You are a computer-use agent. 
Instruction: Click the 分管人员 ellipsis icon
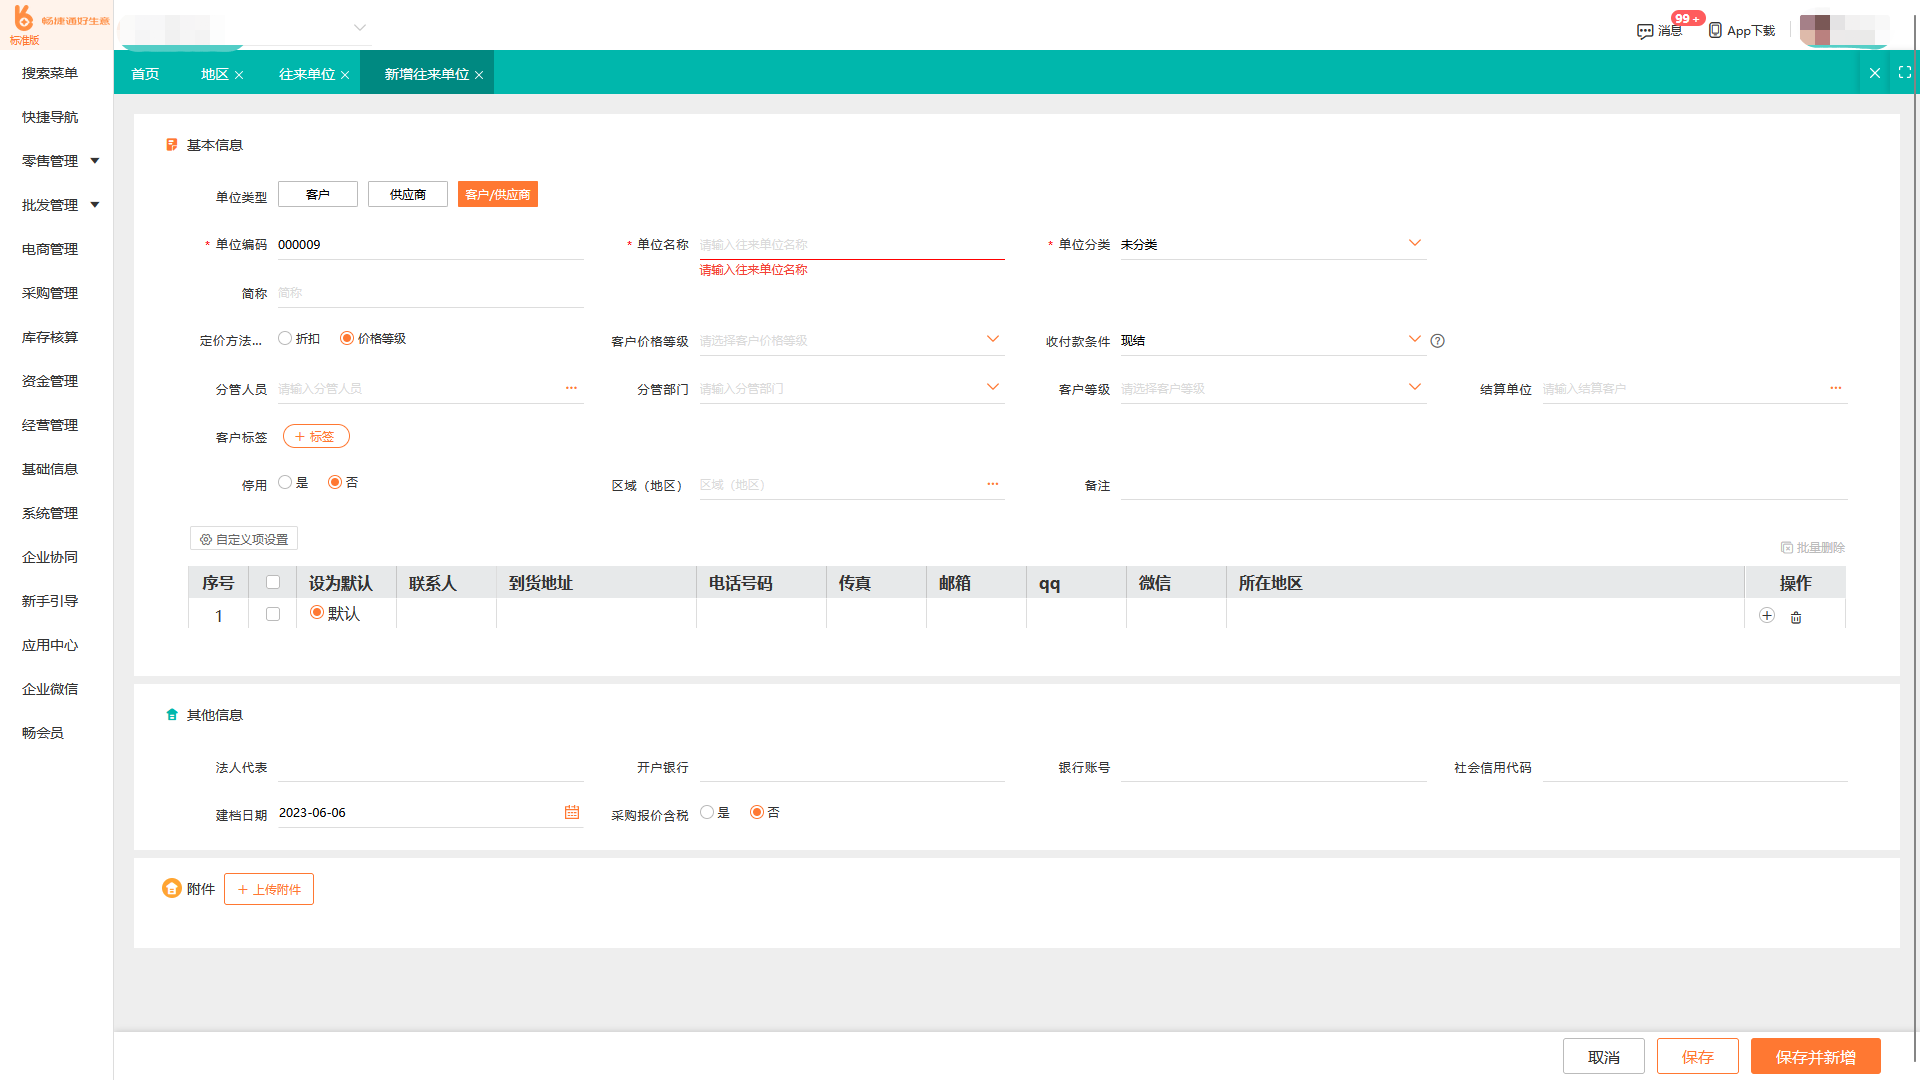(x=571, y=388)
